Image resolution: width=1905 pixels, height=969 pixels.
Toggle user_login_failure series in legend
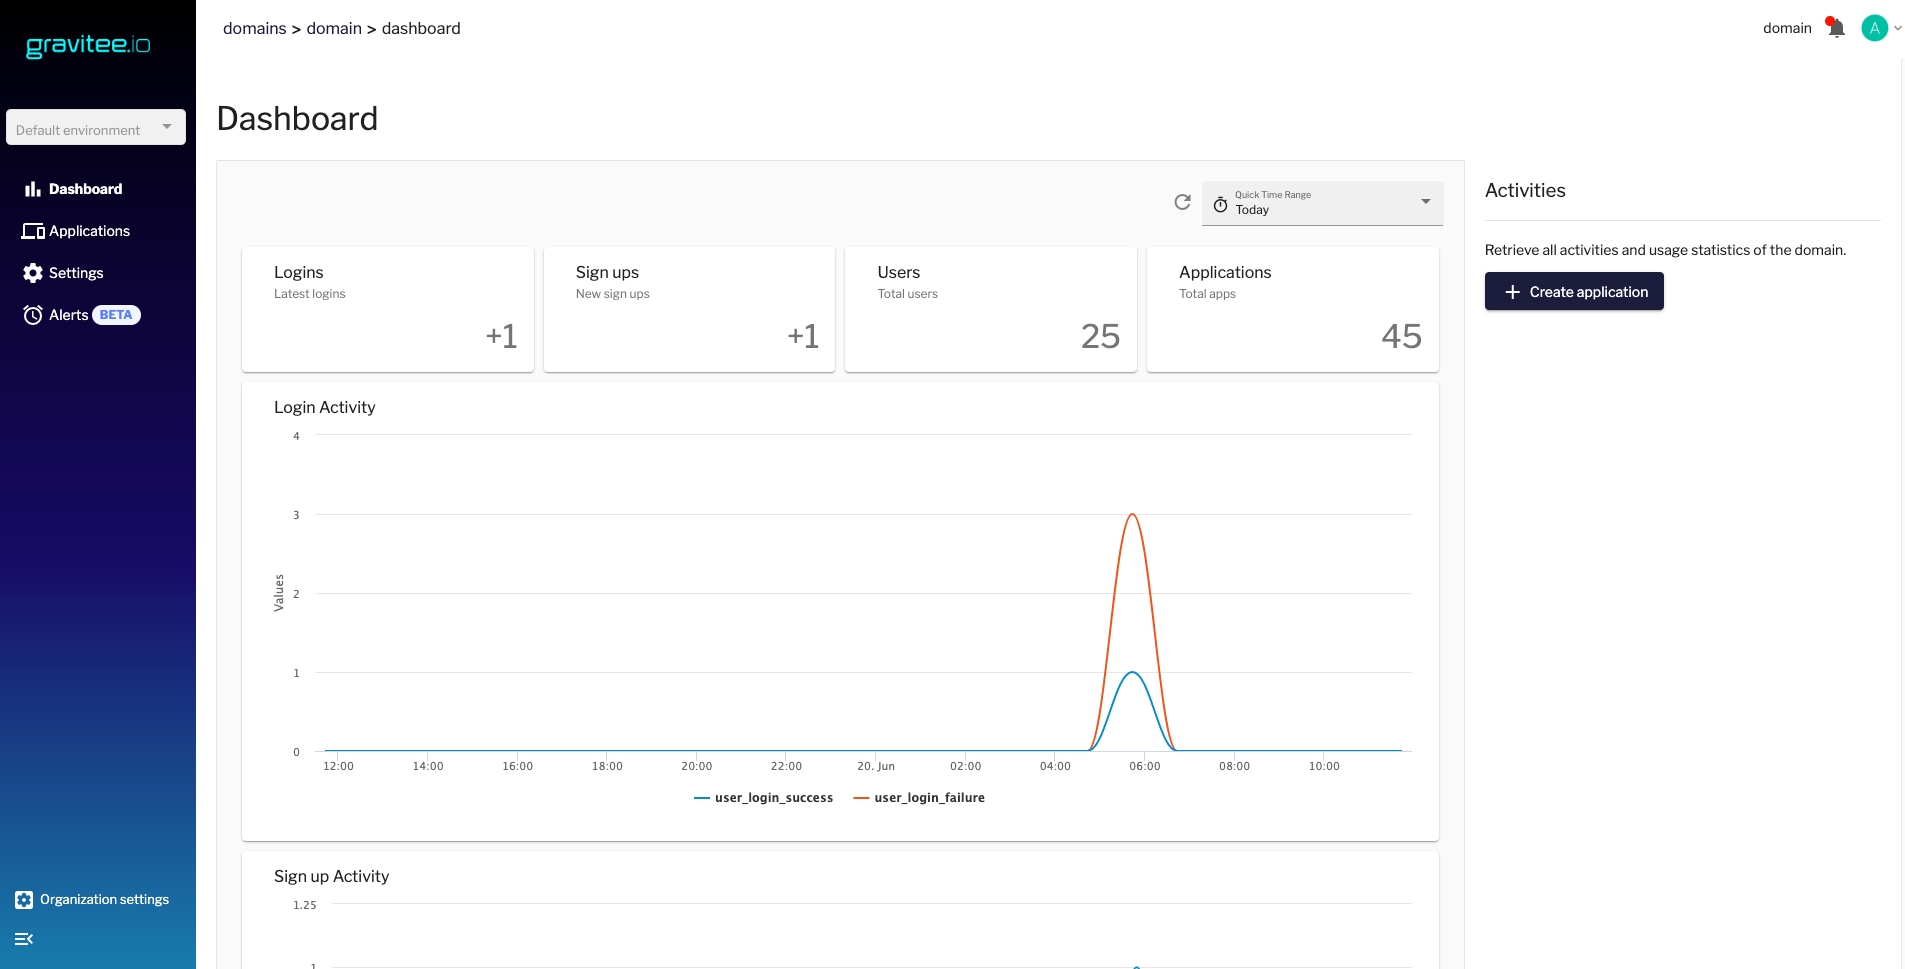pos(919,798)
